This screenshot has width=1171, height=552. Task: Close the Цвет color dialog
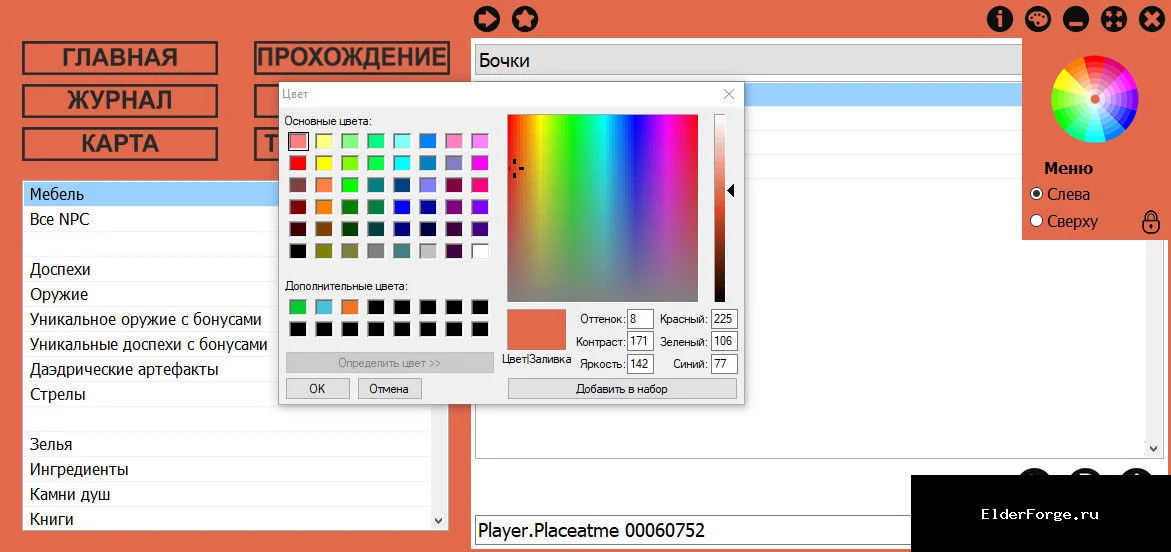tap(729, 94)
